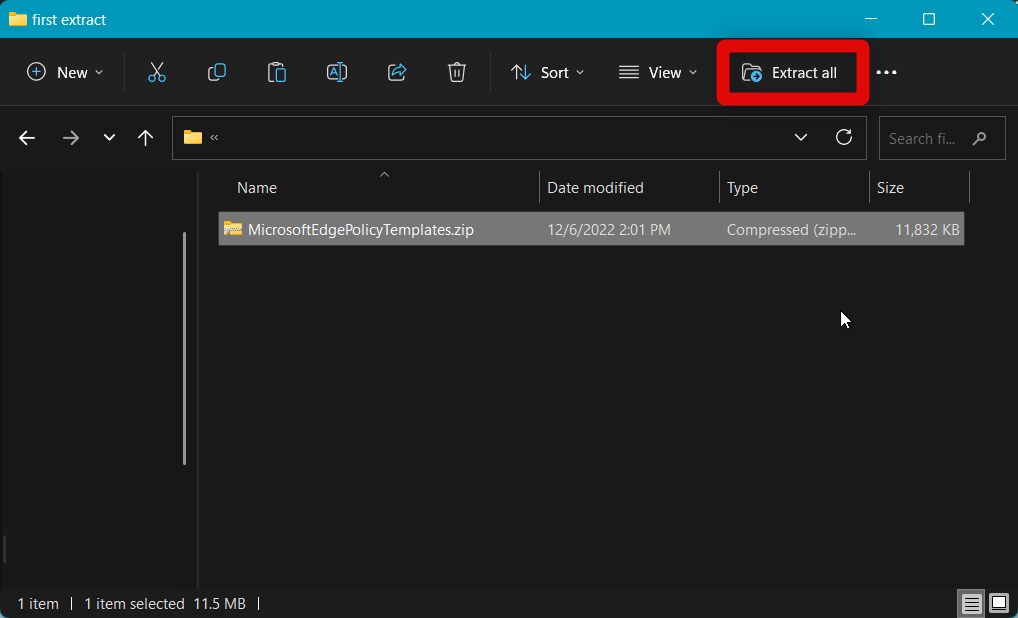Image resolution: width=1018 pixels, height=618 pixels.
Task: Open recent locations dropdown arrow
Action: [x=110, y=138]
